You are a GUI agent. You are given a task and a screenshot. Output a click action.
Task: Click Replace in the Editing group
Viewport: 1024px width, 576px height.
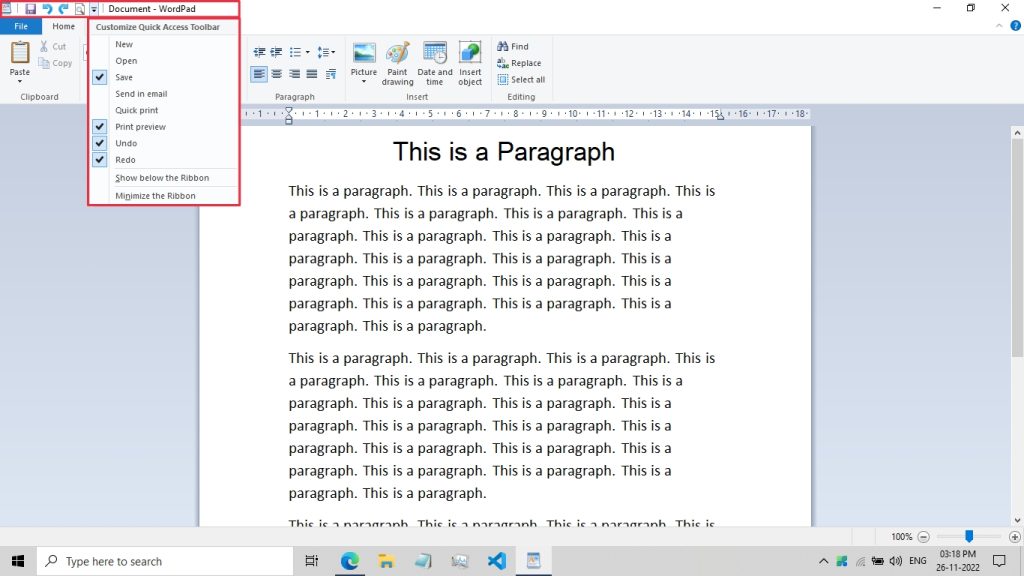519,63
